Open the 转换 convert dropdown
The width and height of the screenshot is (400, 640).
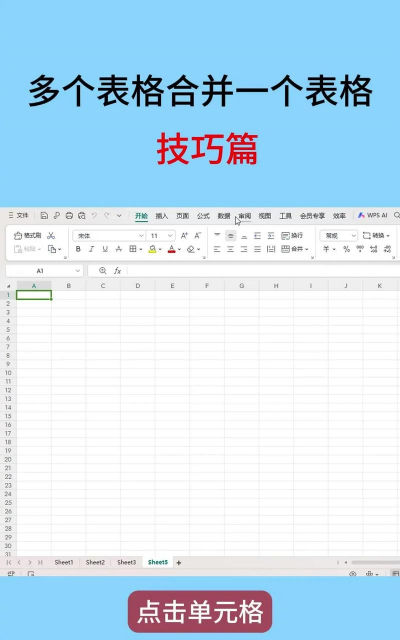(x=376, y=236)
